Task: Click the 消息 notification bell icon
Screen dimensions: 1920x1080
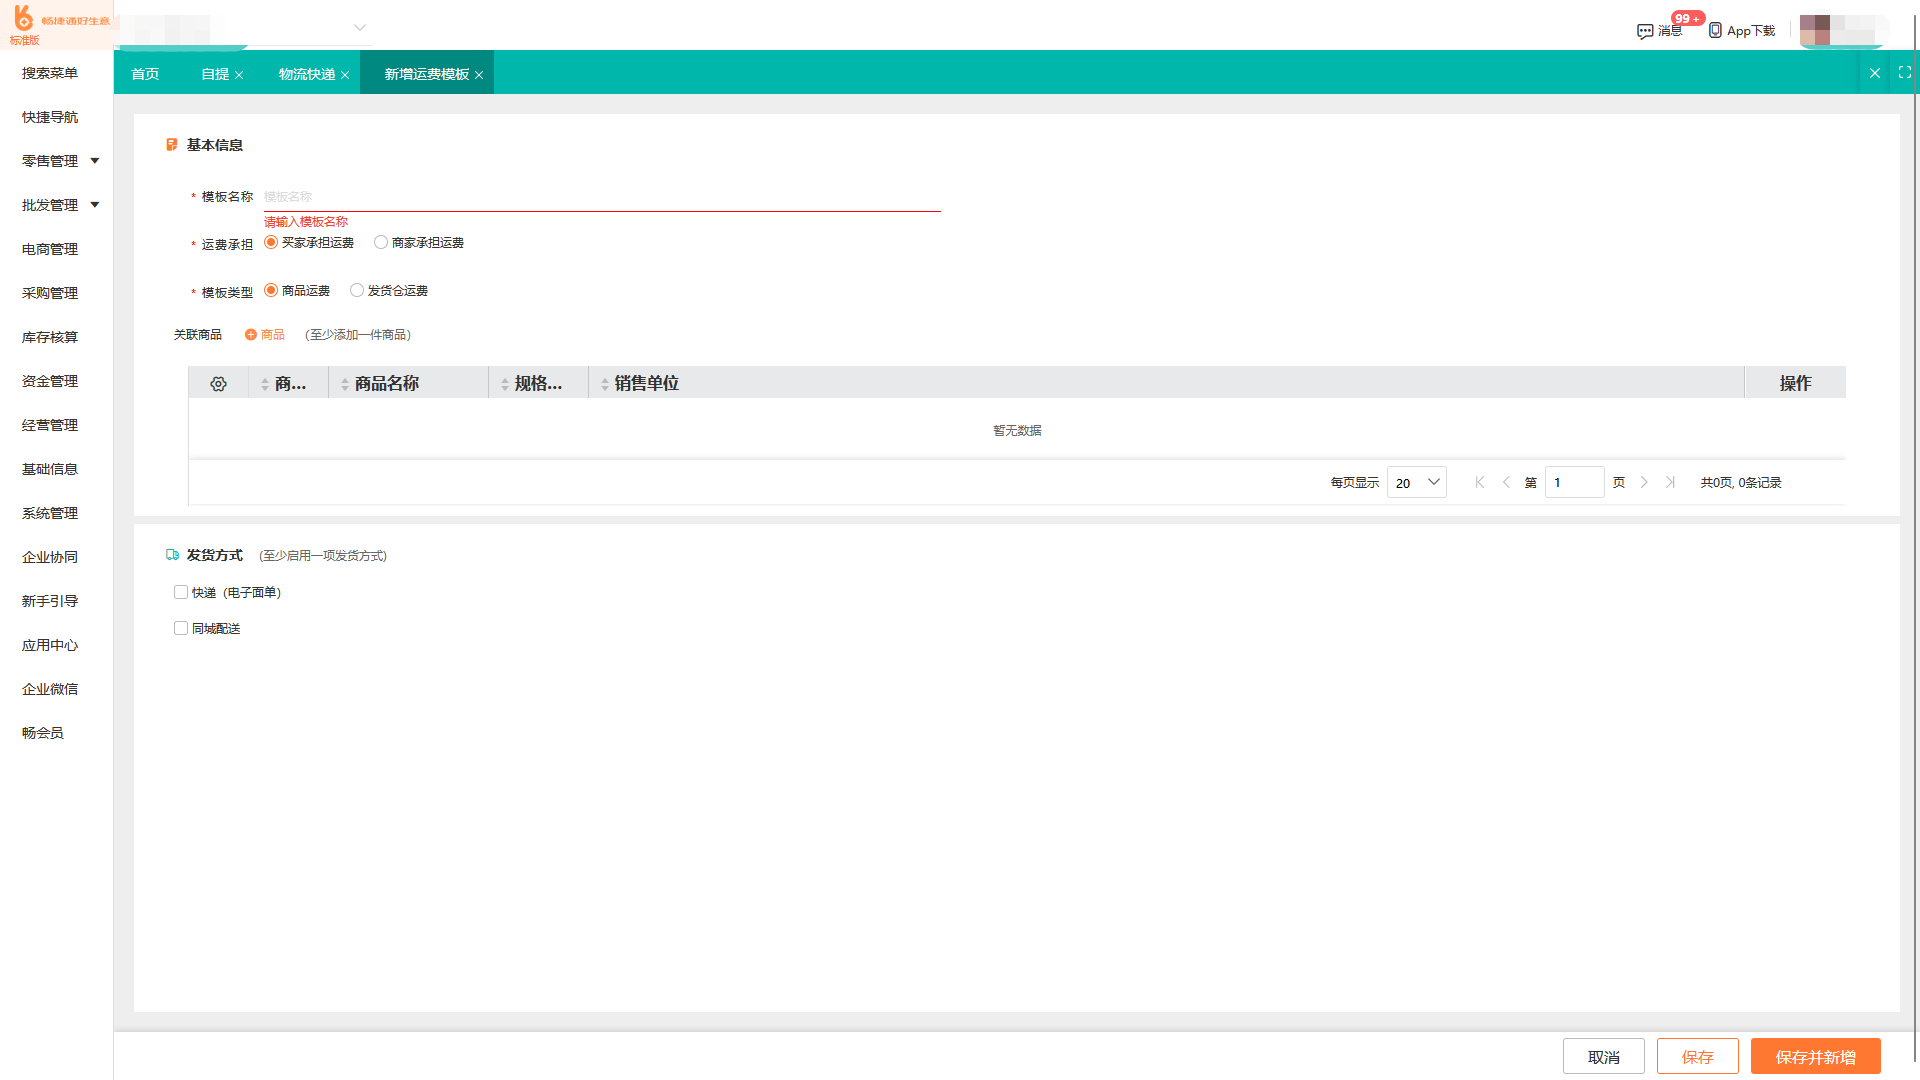Action: pyautogui.click(x=1659, y=29)
